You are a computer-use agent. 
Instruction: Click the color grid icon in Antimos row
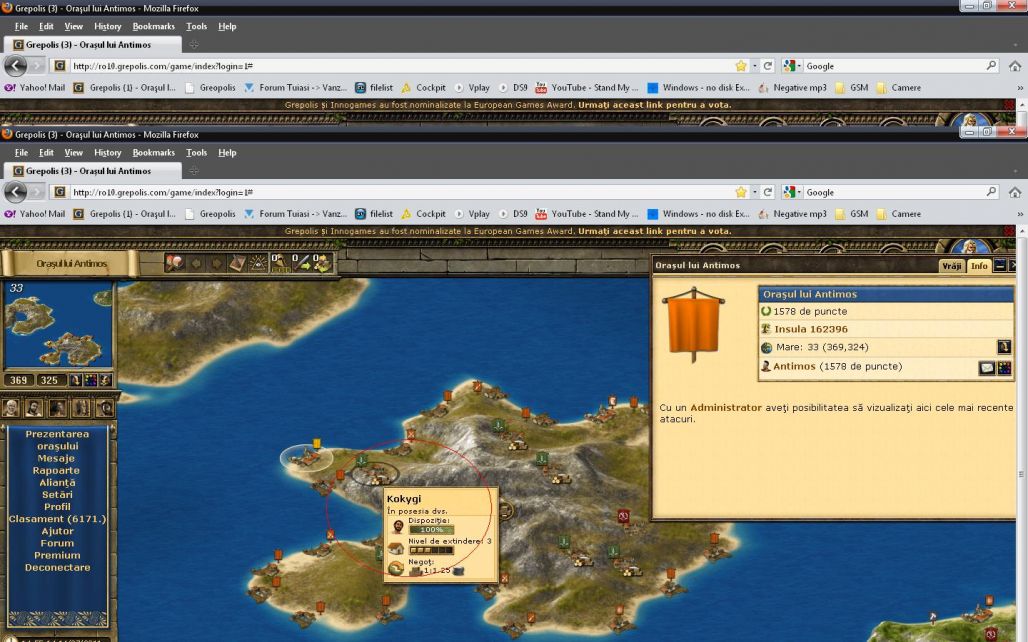[1004, 368]
